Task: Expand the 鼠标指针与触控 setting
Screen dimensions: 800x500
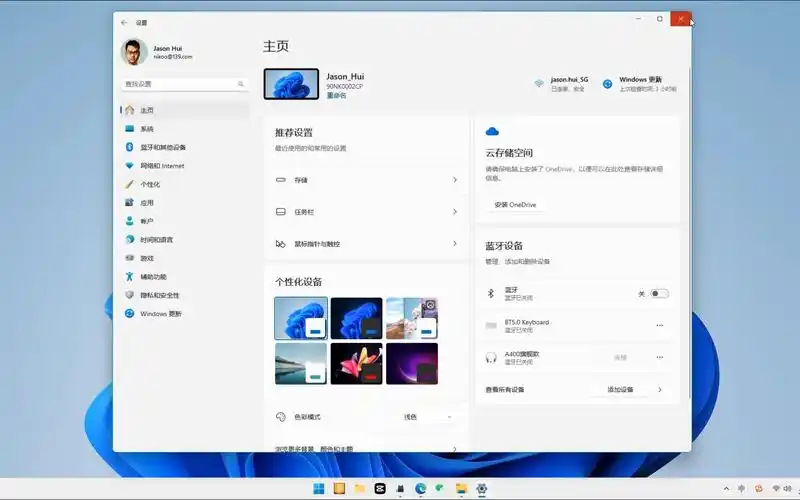Action: click(x=366, y=244)
